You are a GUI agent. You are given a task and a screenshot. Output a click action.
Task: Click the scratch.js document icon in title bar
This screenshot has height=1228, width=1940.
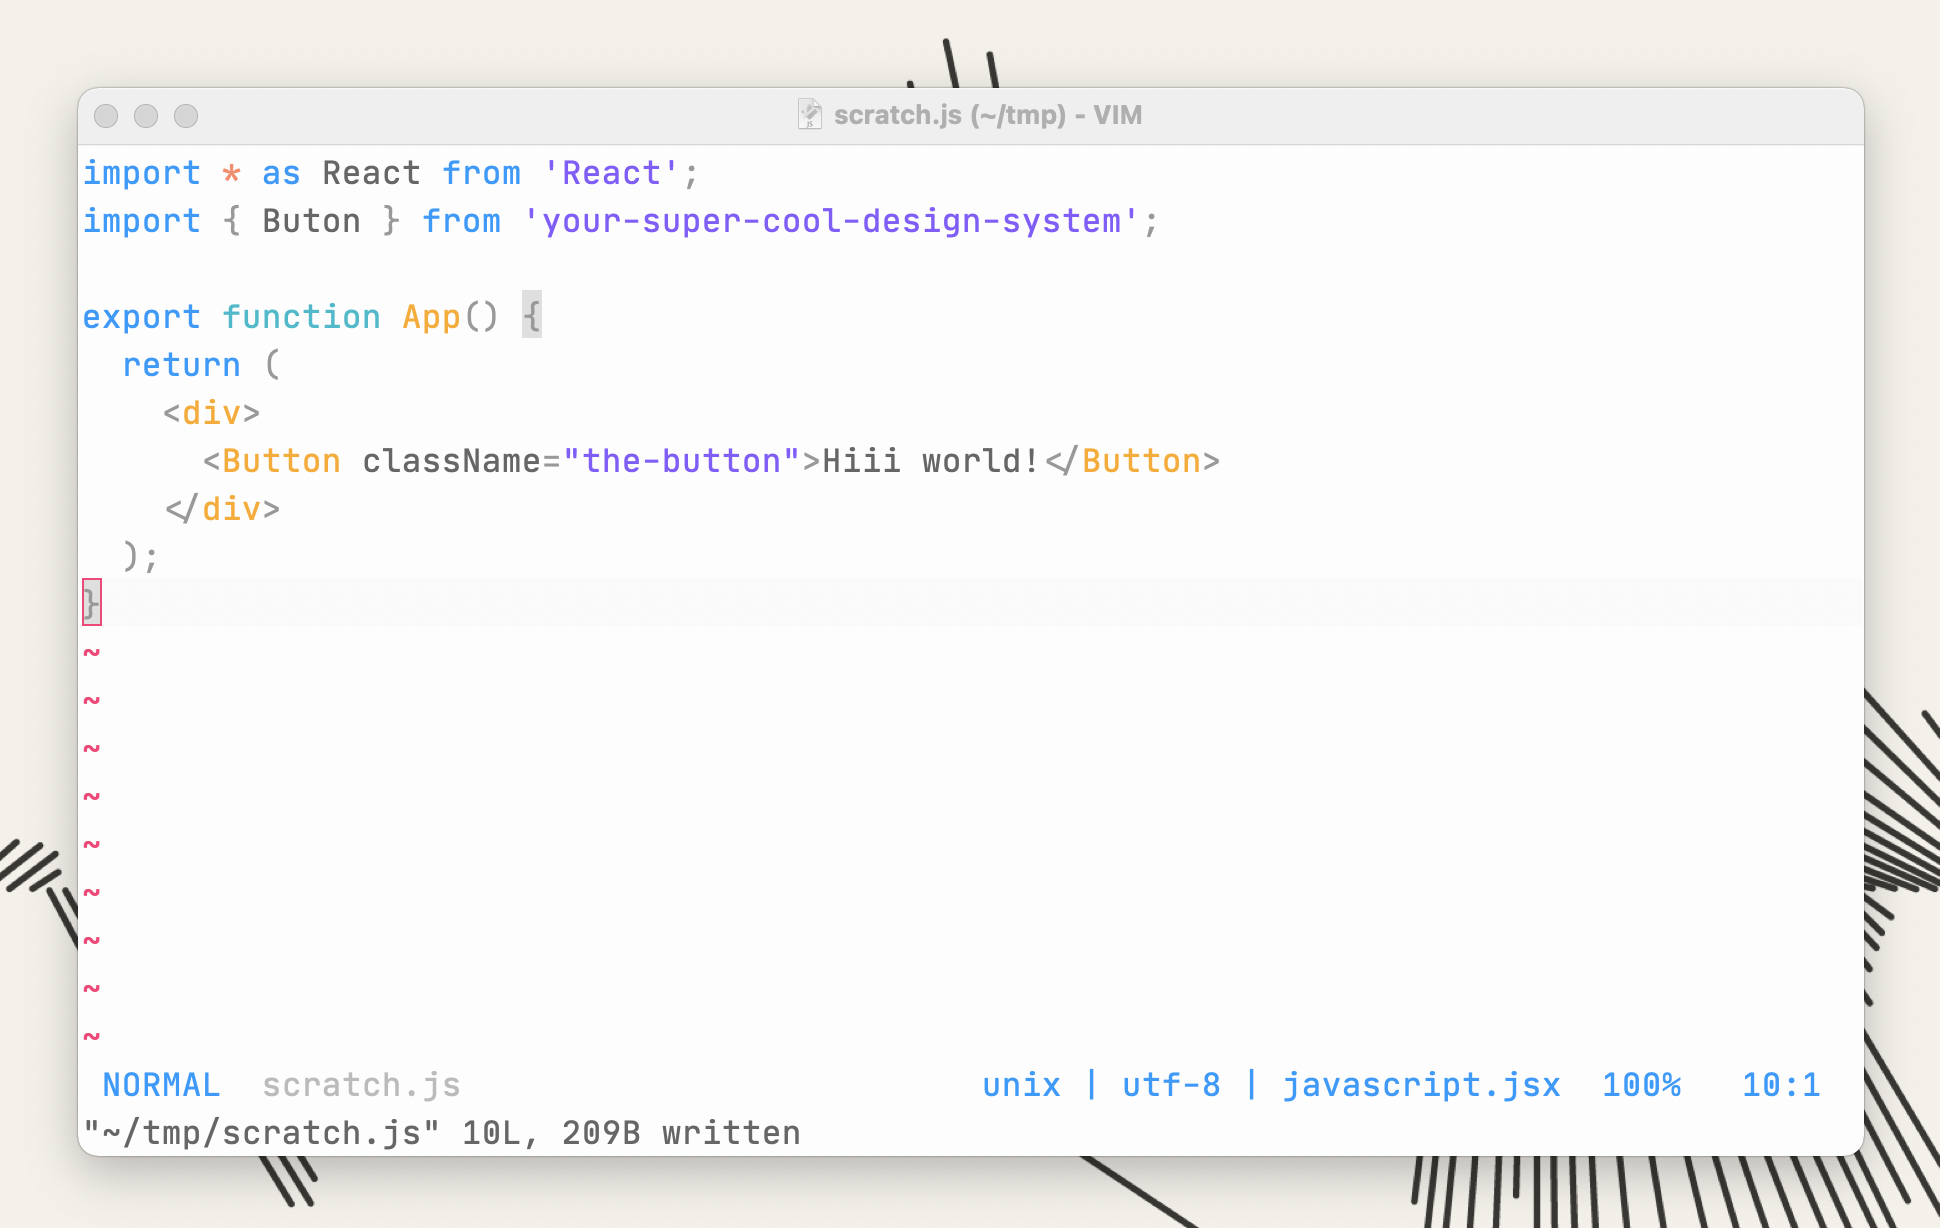(x=809, y=115)
